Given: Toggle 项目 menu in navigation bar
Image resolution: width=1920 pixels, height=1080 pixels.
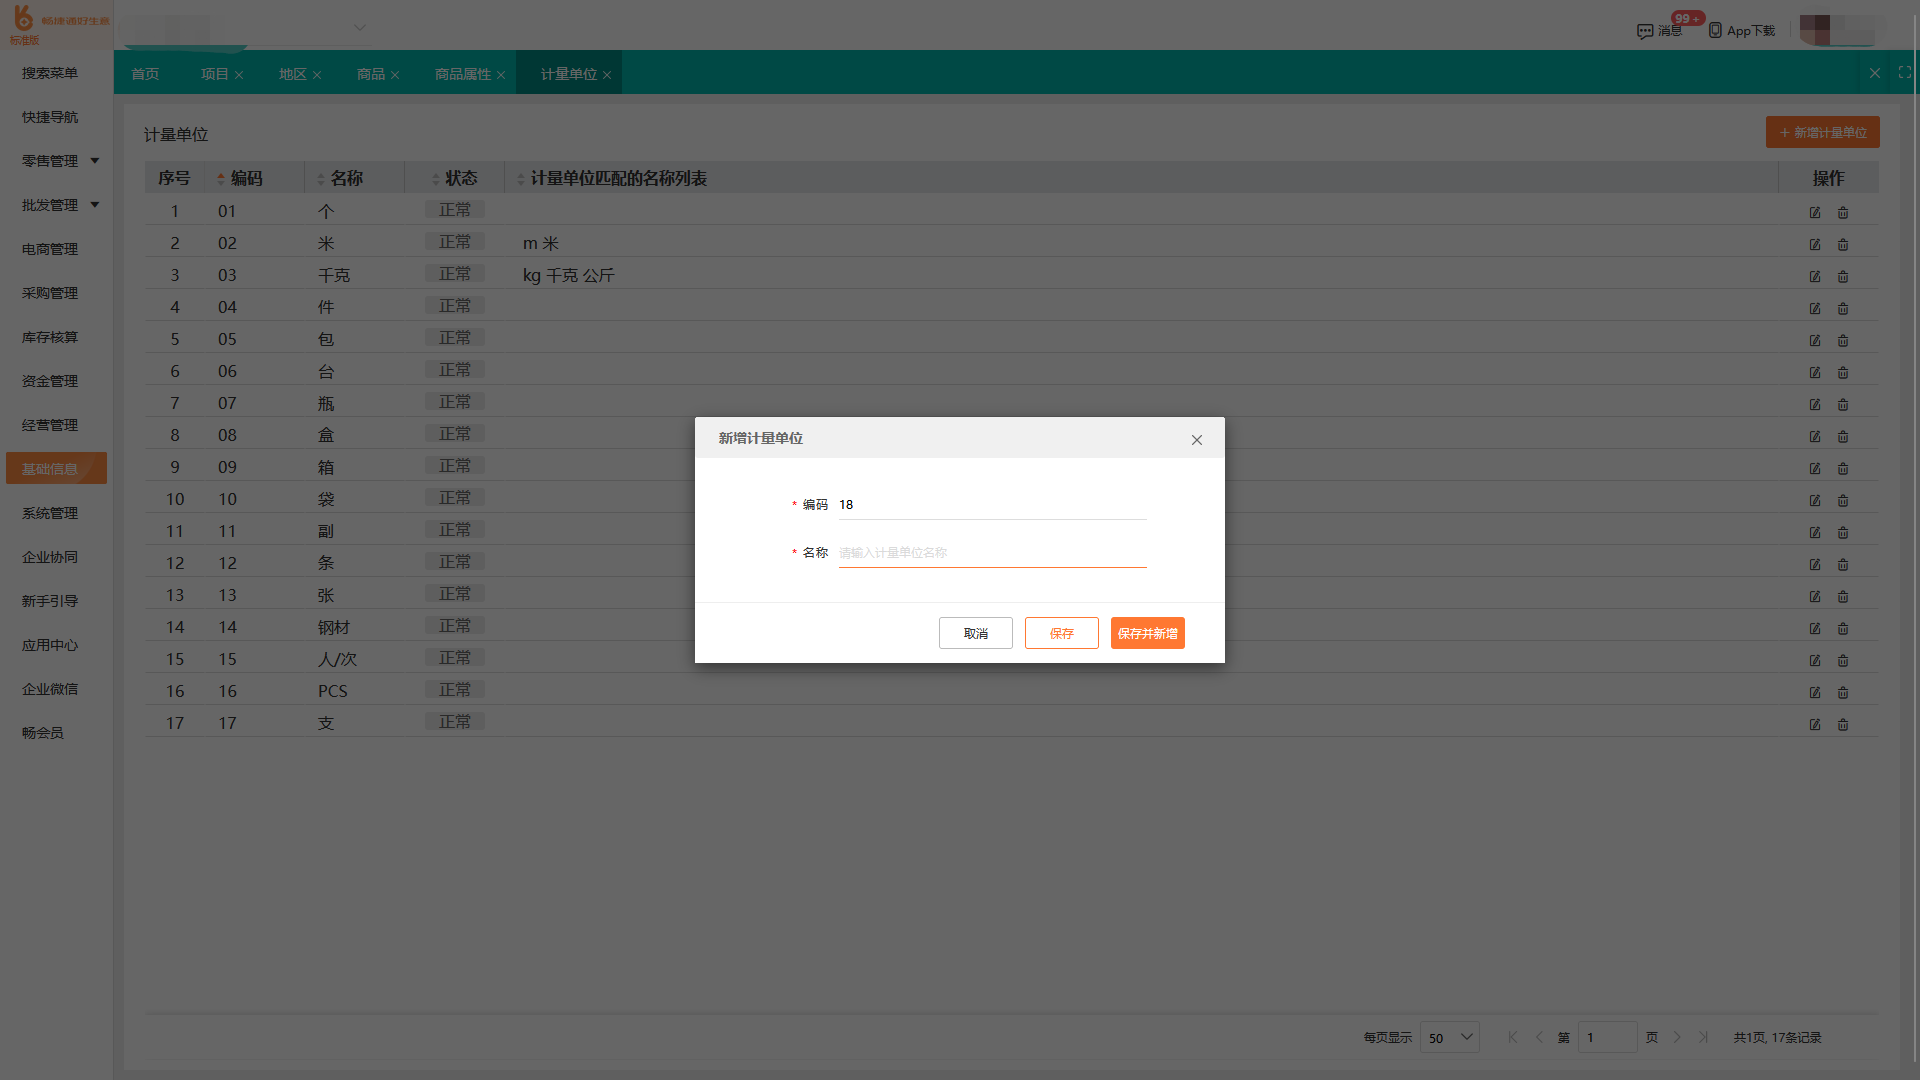Looking at the screenshot, I should [215, 73].
